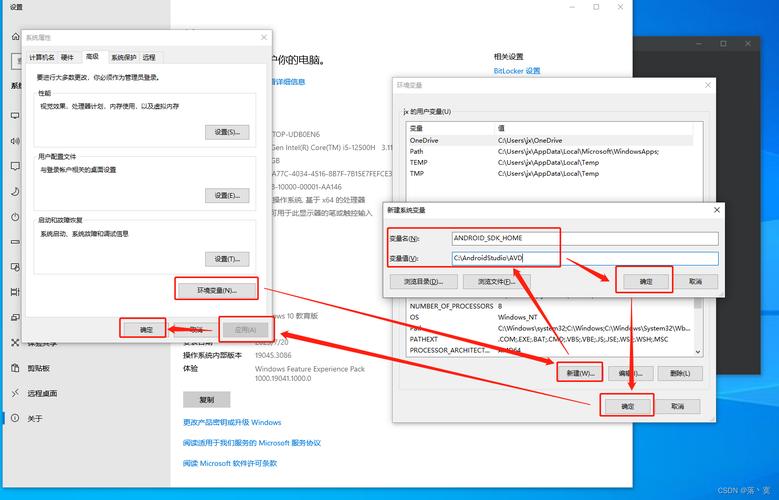779x500 pixels.
Task: Open the BitLocker 设置 link
Action: tap(517, 71)
